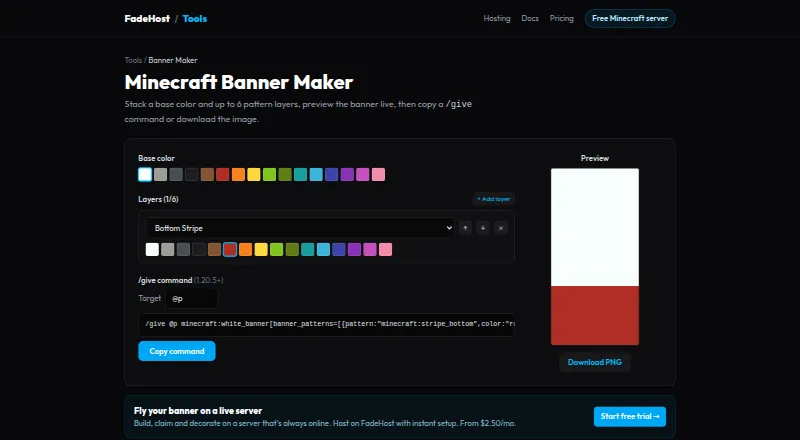Choose brown for the stripe layer
Image resolution: width=800 pixels, height=440 pixels.
click(x=214, y=249)
